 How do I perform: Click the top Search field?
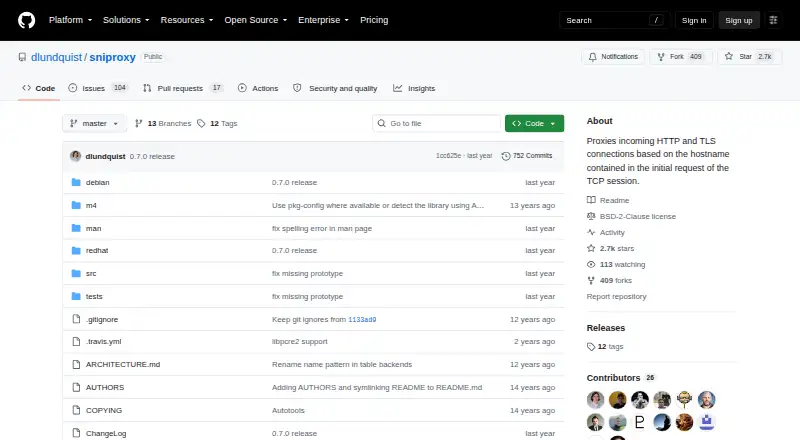[614, 20]
